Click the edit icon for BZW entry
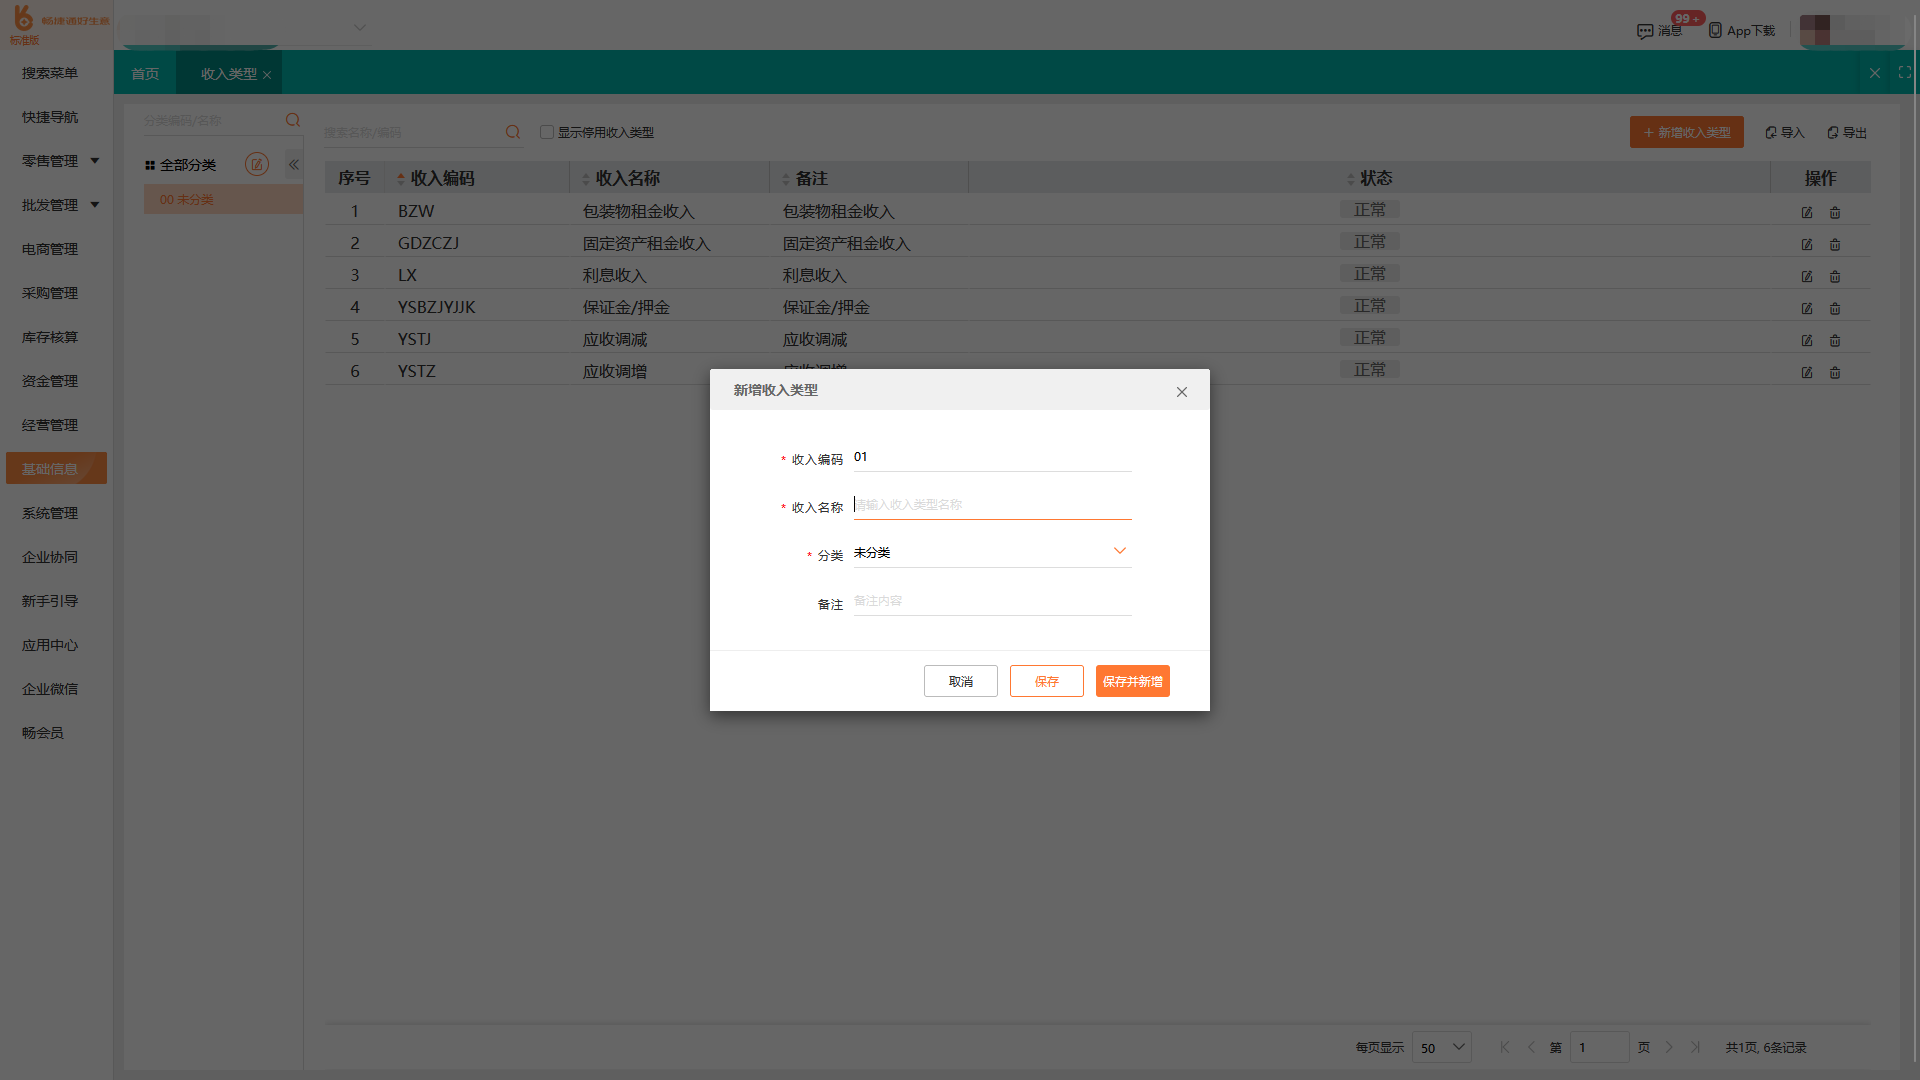 (1807, 212)
